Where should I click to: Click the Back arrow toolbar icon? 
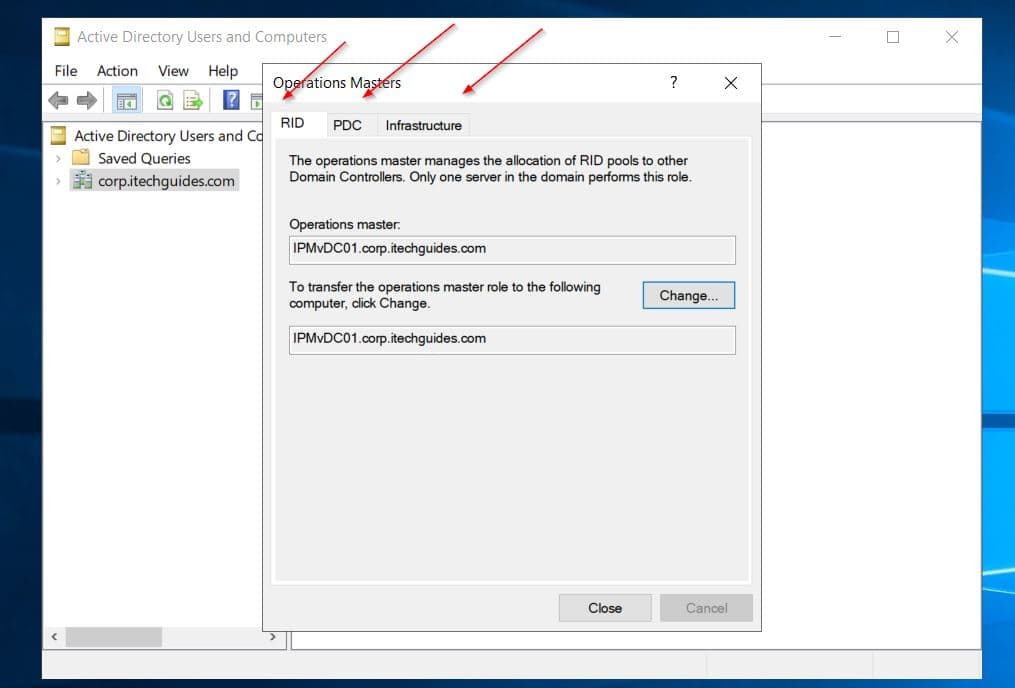point(58,100)
